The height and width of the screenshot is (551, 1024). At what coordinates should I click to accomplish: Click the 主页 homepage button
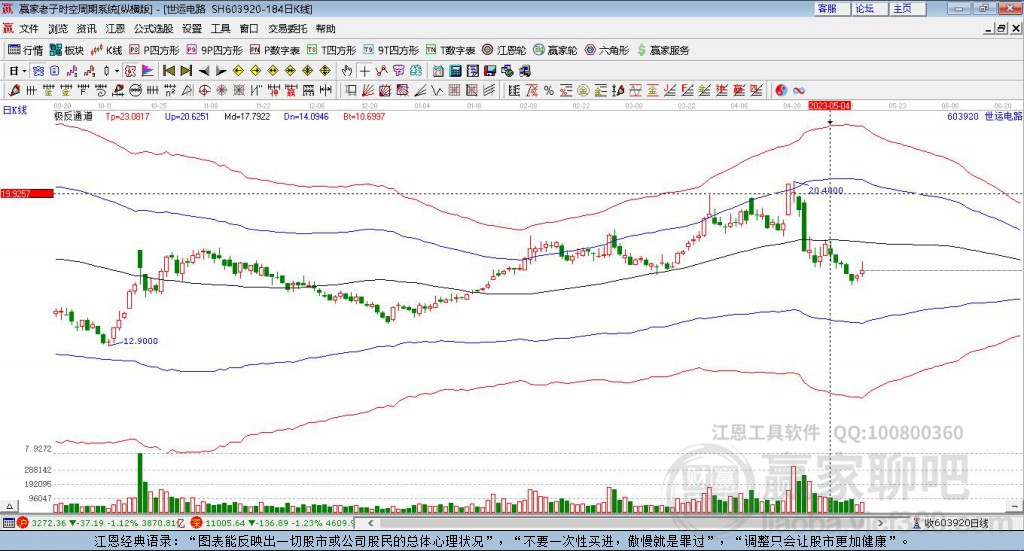[902, 8]
